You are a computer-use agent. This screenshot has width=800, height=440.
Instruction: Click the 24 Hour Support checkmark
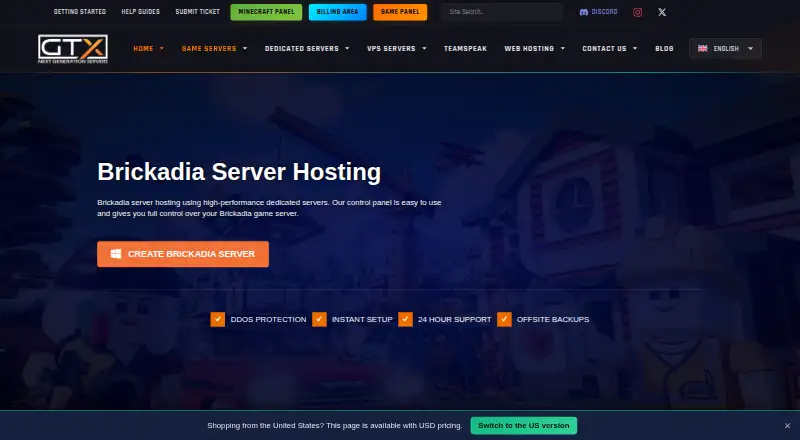tap(406, 320)
